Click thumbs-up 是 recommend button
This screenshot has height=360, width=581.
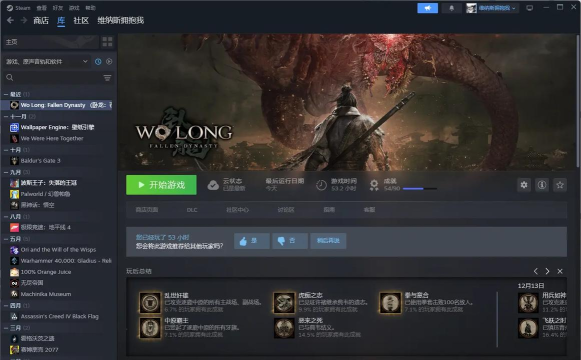tap(252, 241)
